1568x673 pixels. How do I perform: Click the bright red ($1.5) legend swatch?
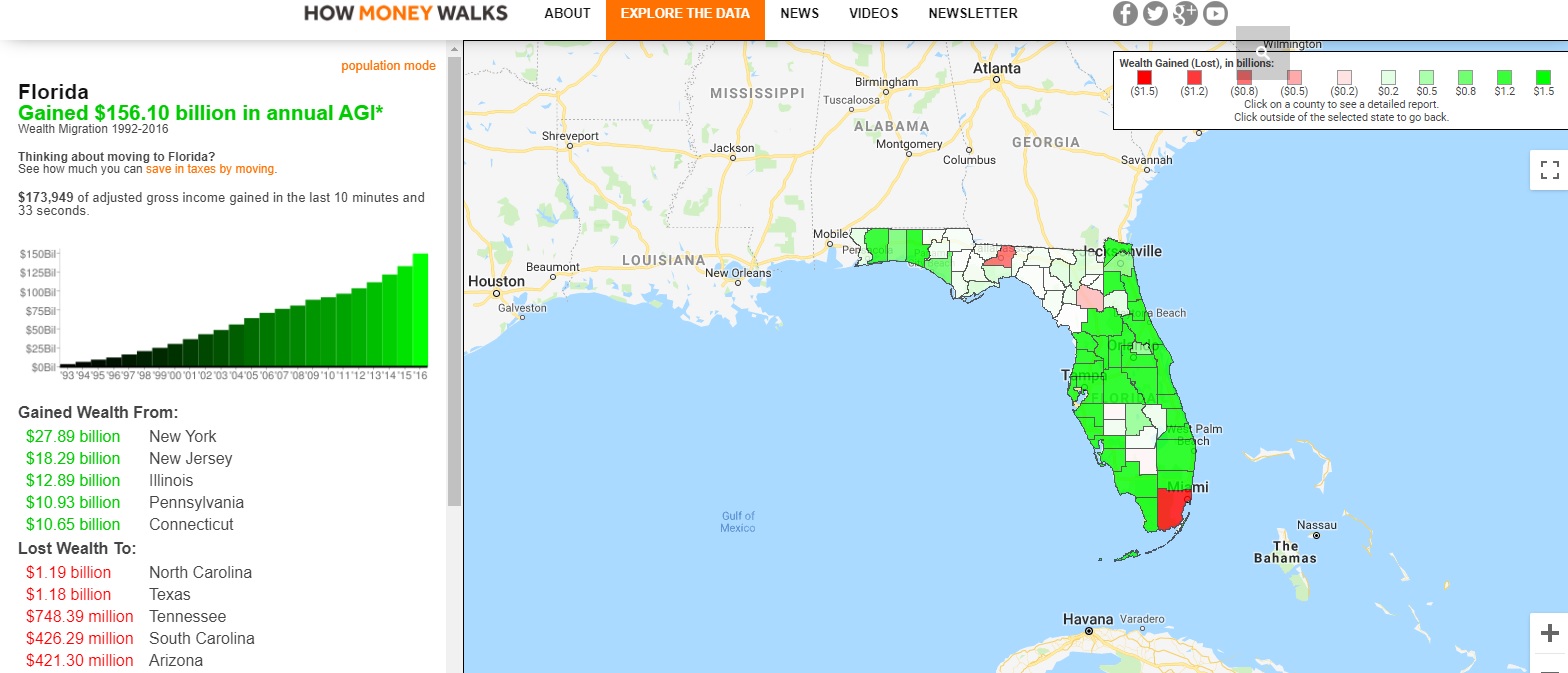[x=1144, y=77]
